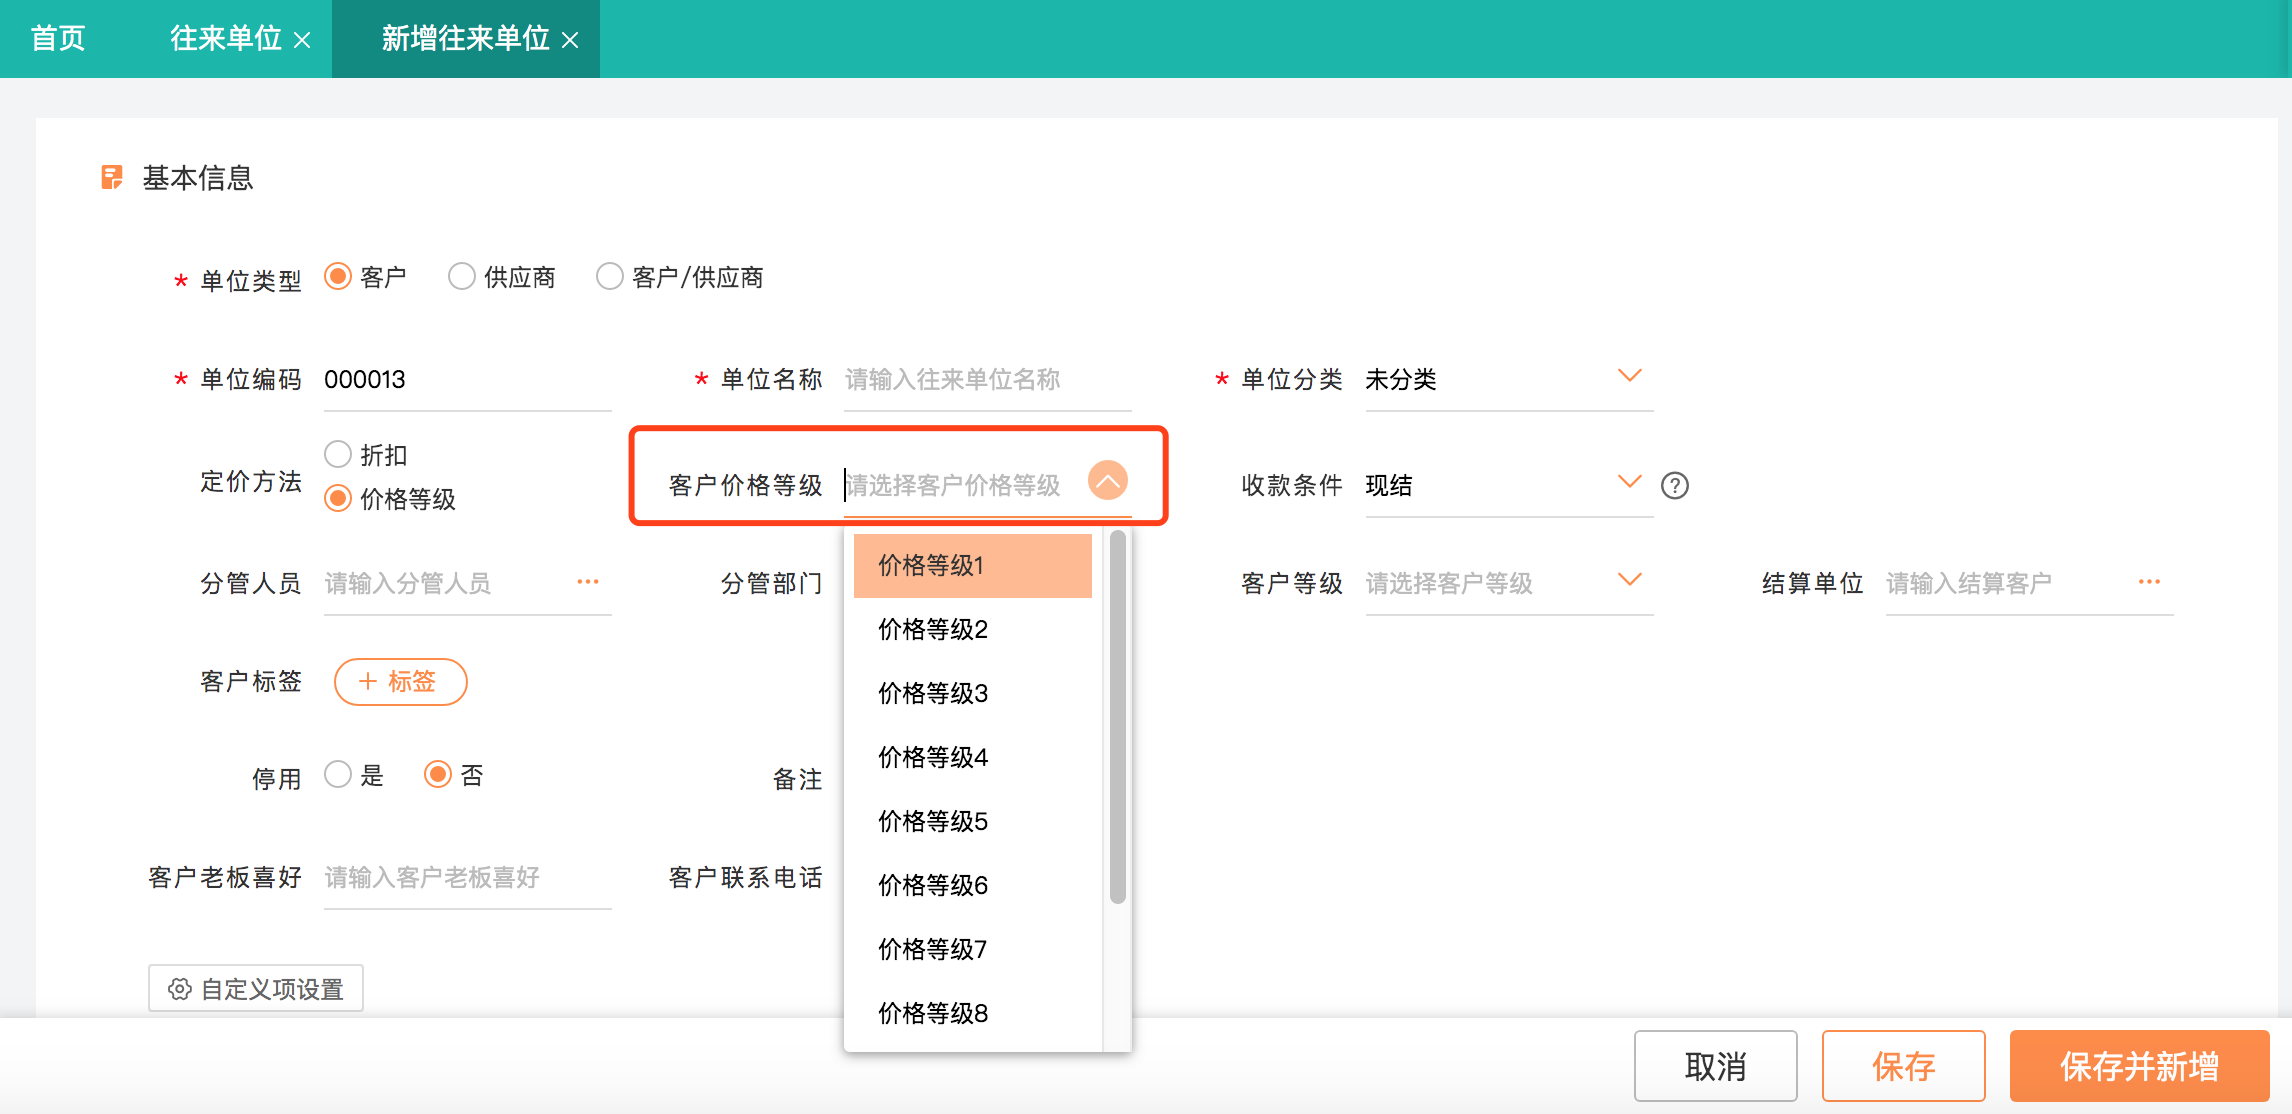Switch to 往来单位 tab

coord(229,39)
